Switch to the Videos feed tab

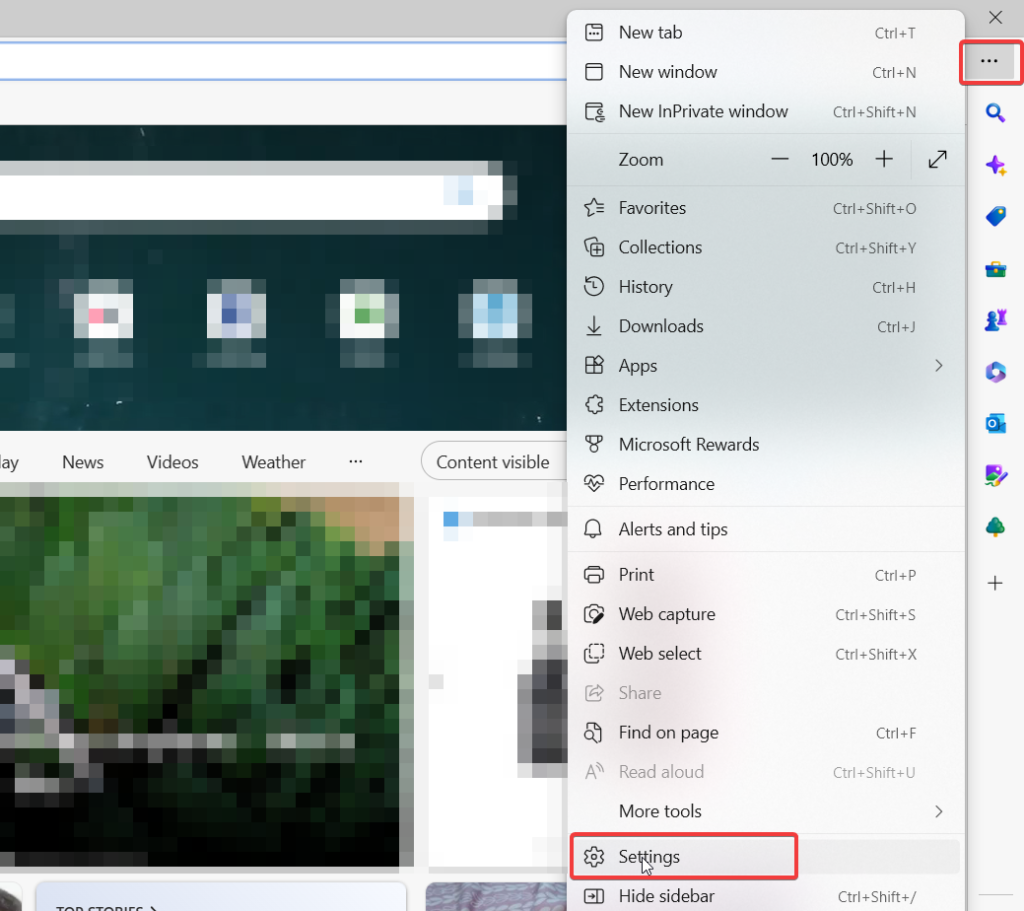(172, 462)
